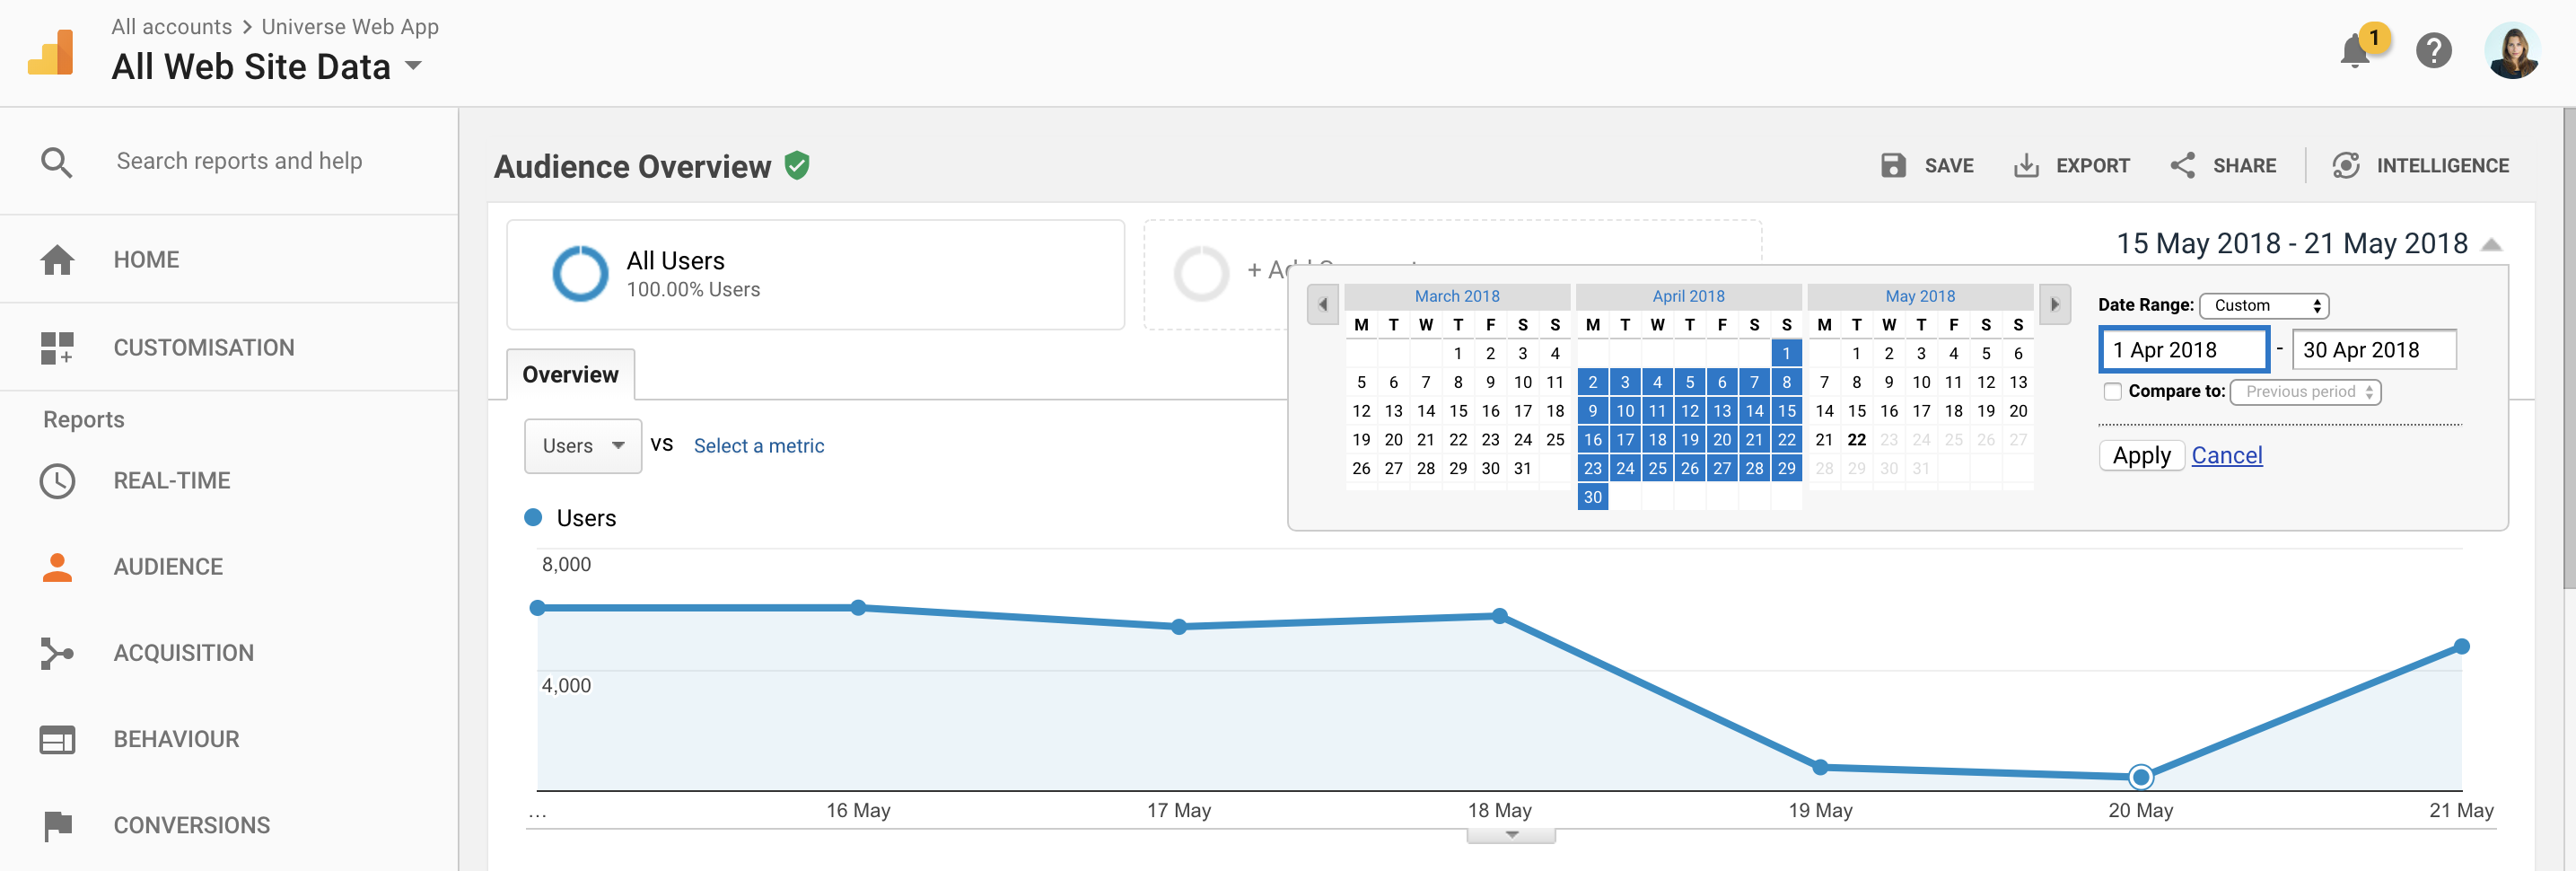The image size is (2576, 871).
Task: Click the Cancel link
Action: 2226,456
